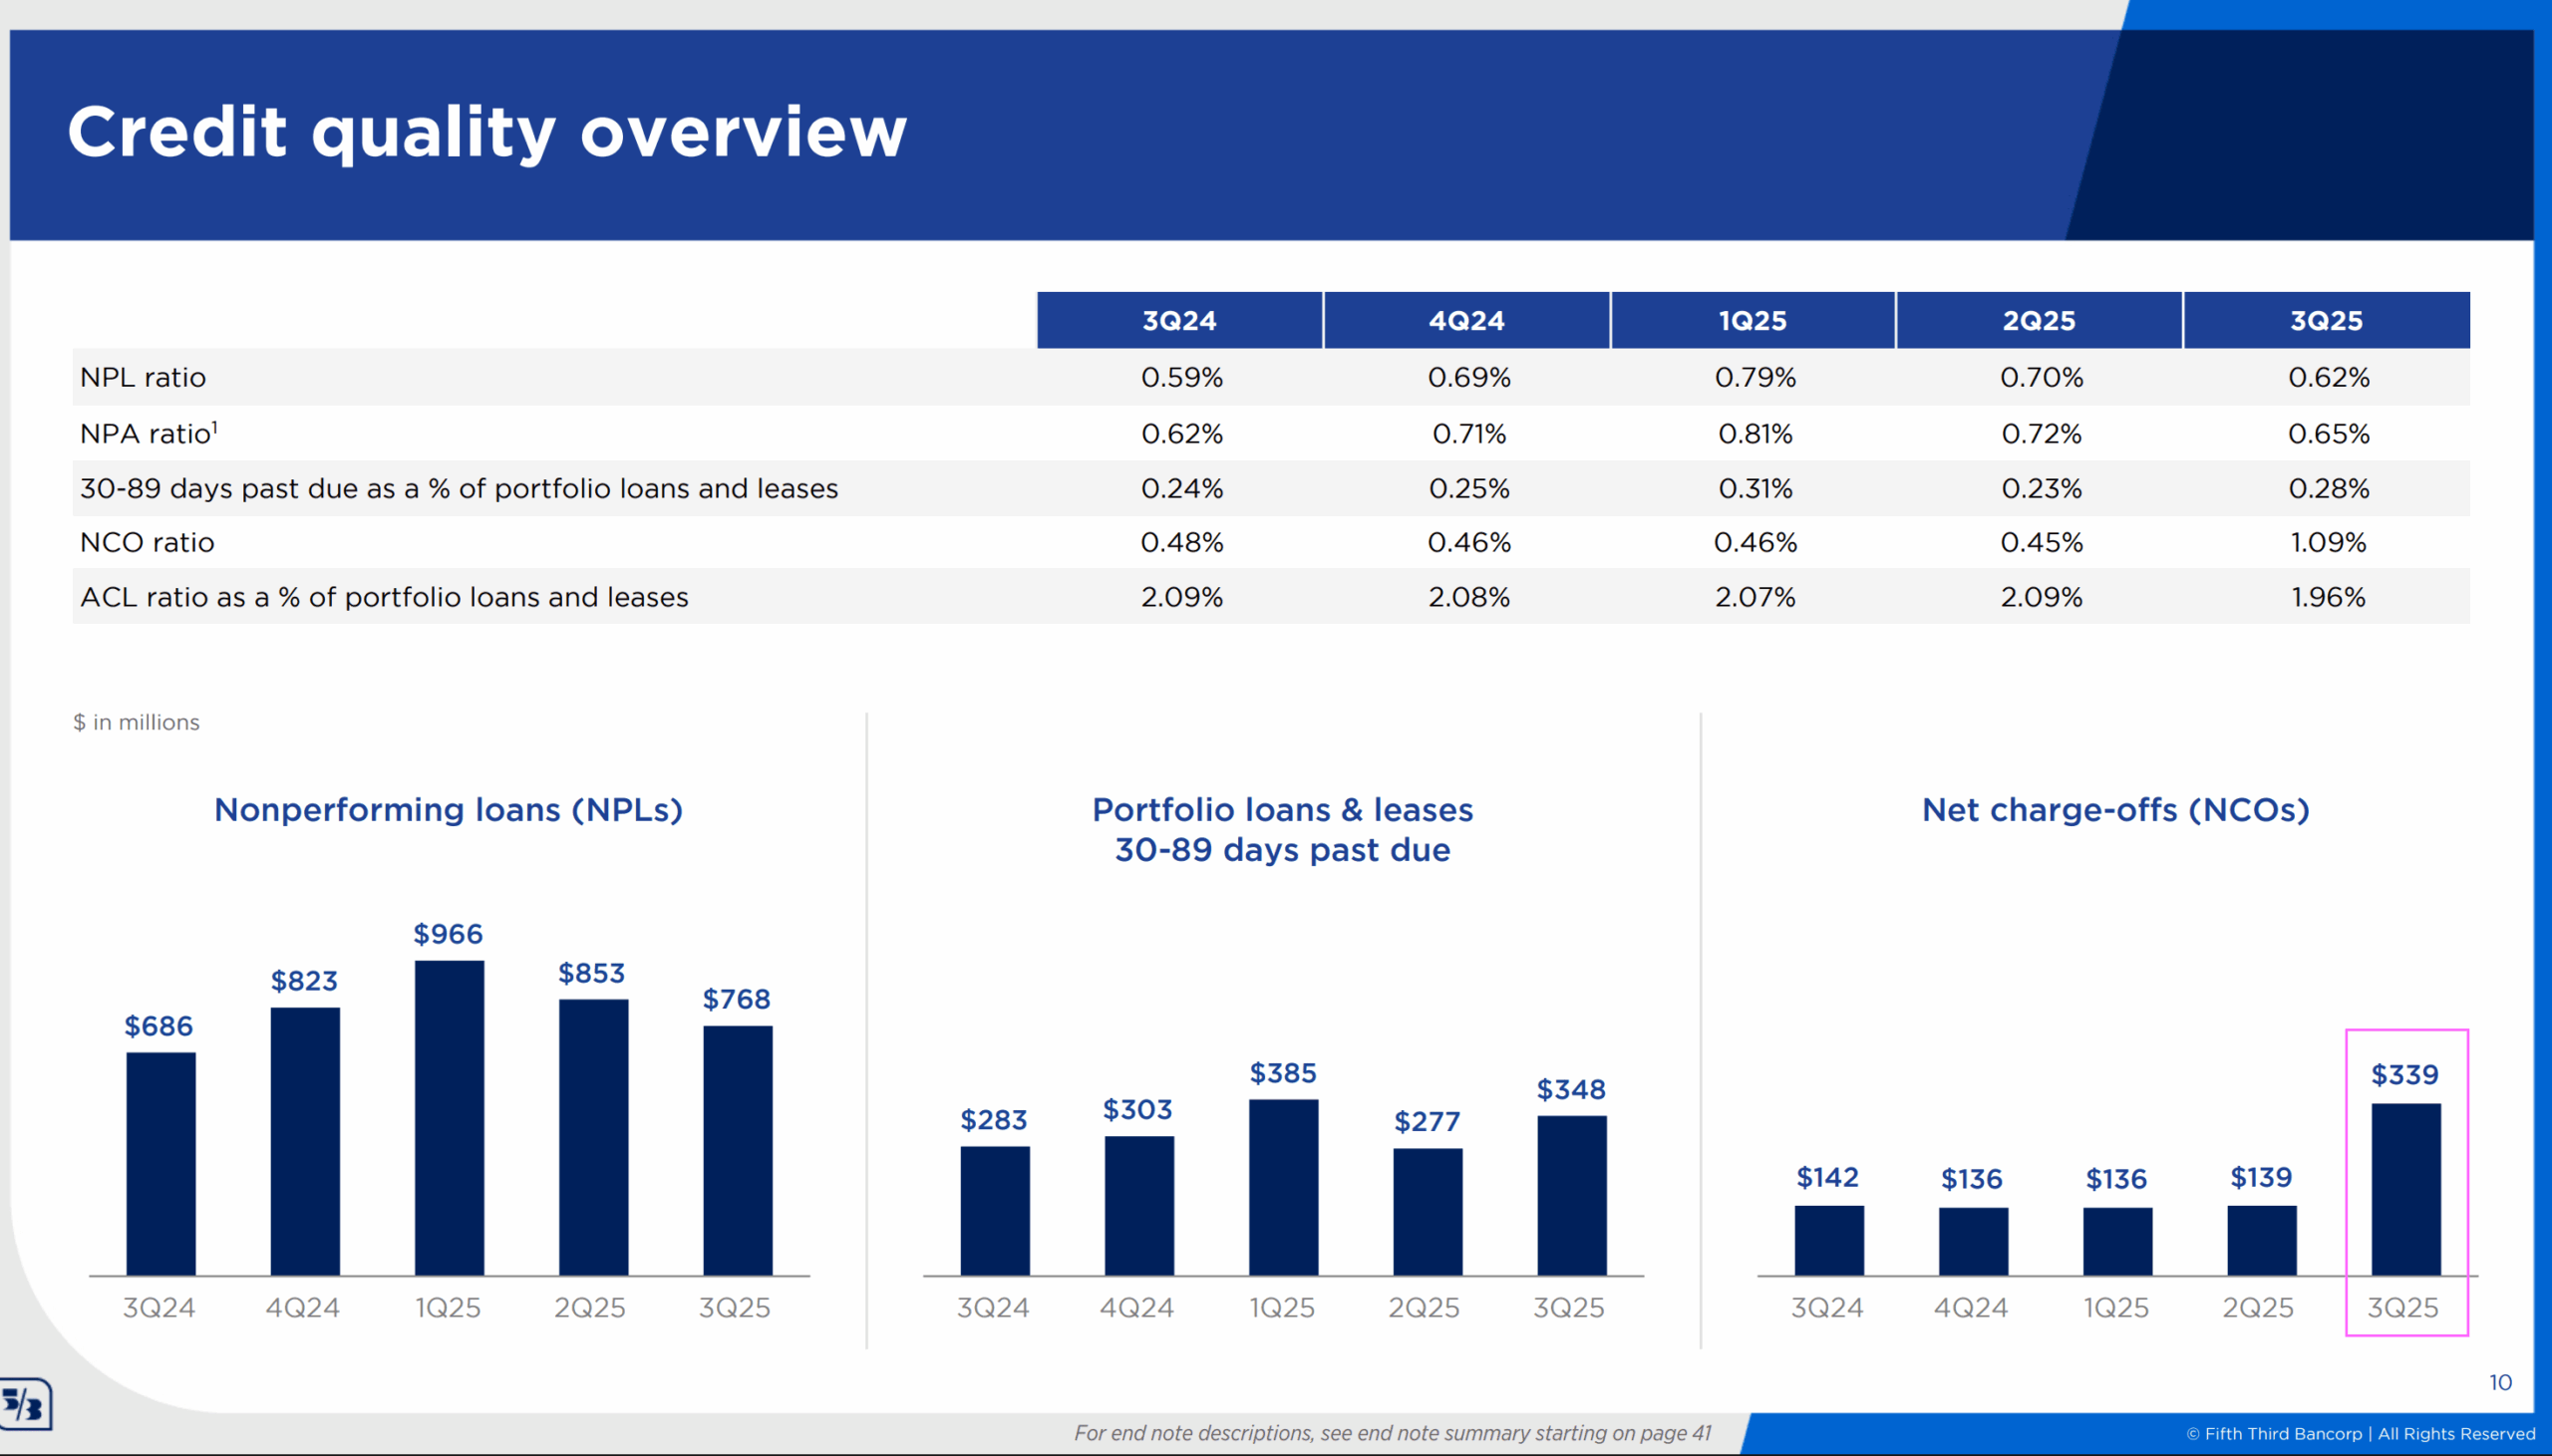
Task: Click the highlighted $339 NCO bar
Action: [2405, 1188]
